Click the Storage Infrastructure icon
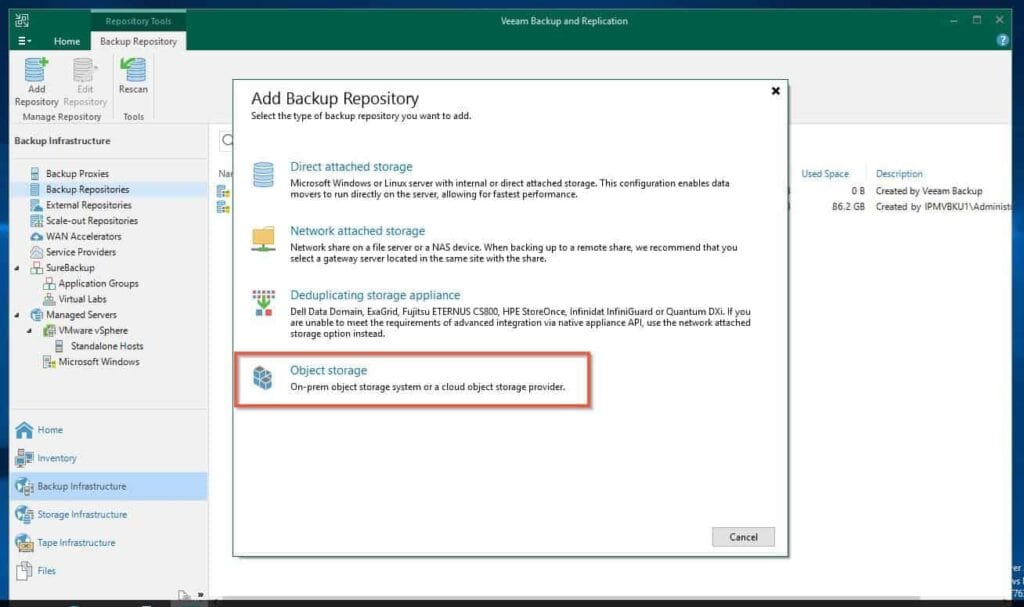 (x=24, y=514)
